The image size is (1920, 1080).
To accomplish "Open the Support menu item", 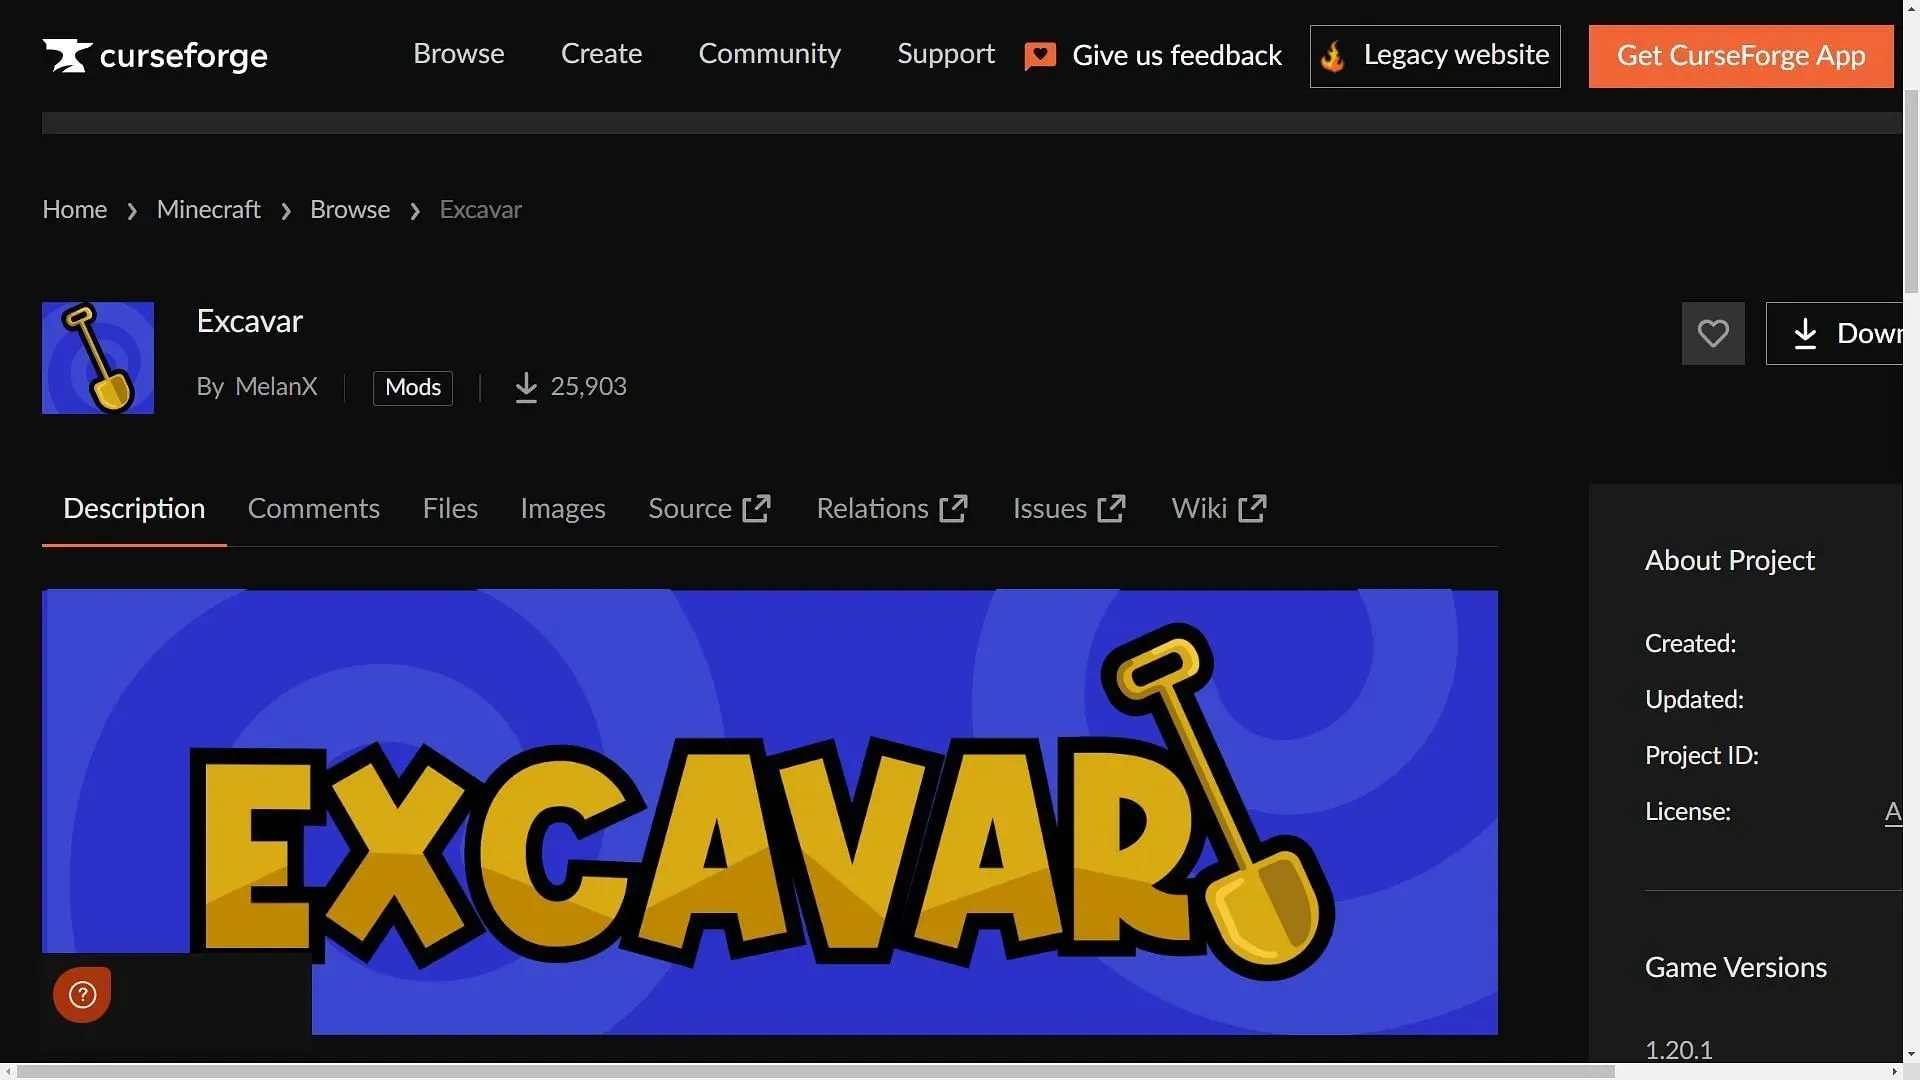I will (x=945, y=55).
